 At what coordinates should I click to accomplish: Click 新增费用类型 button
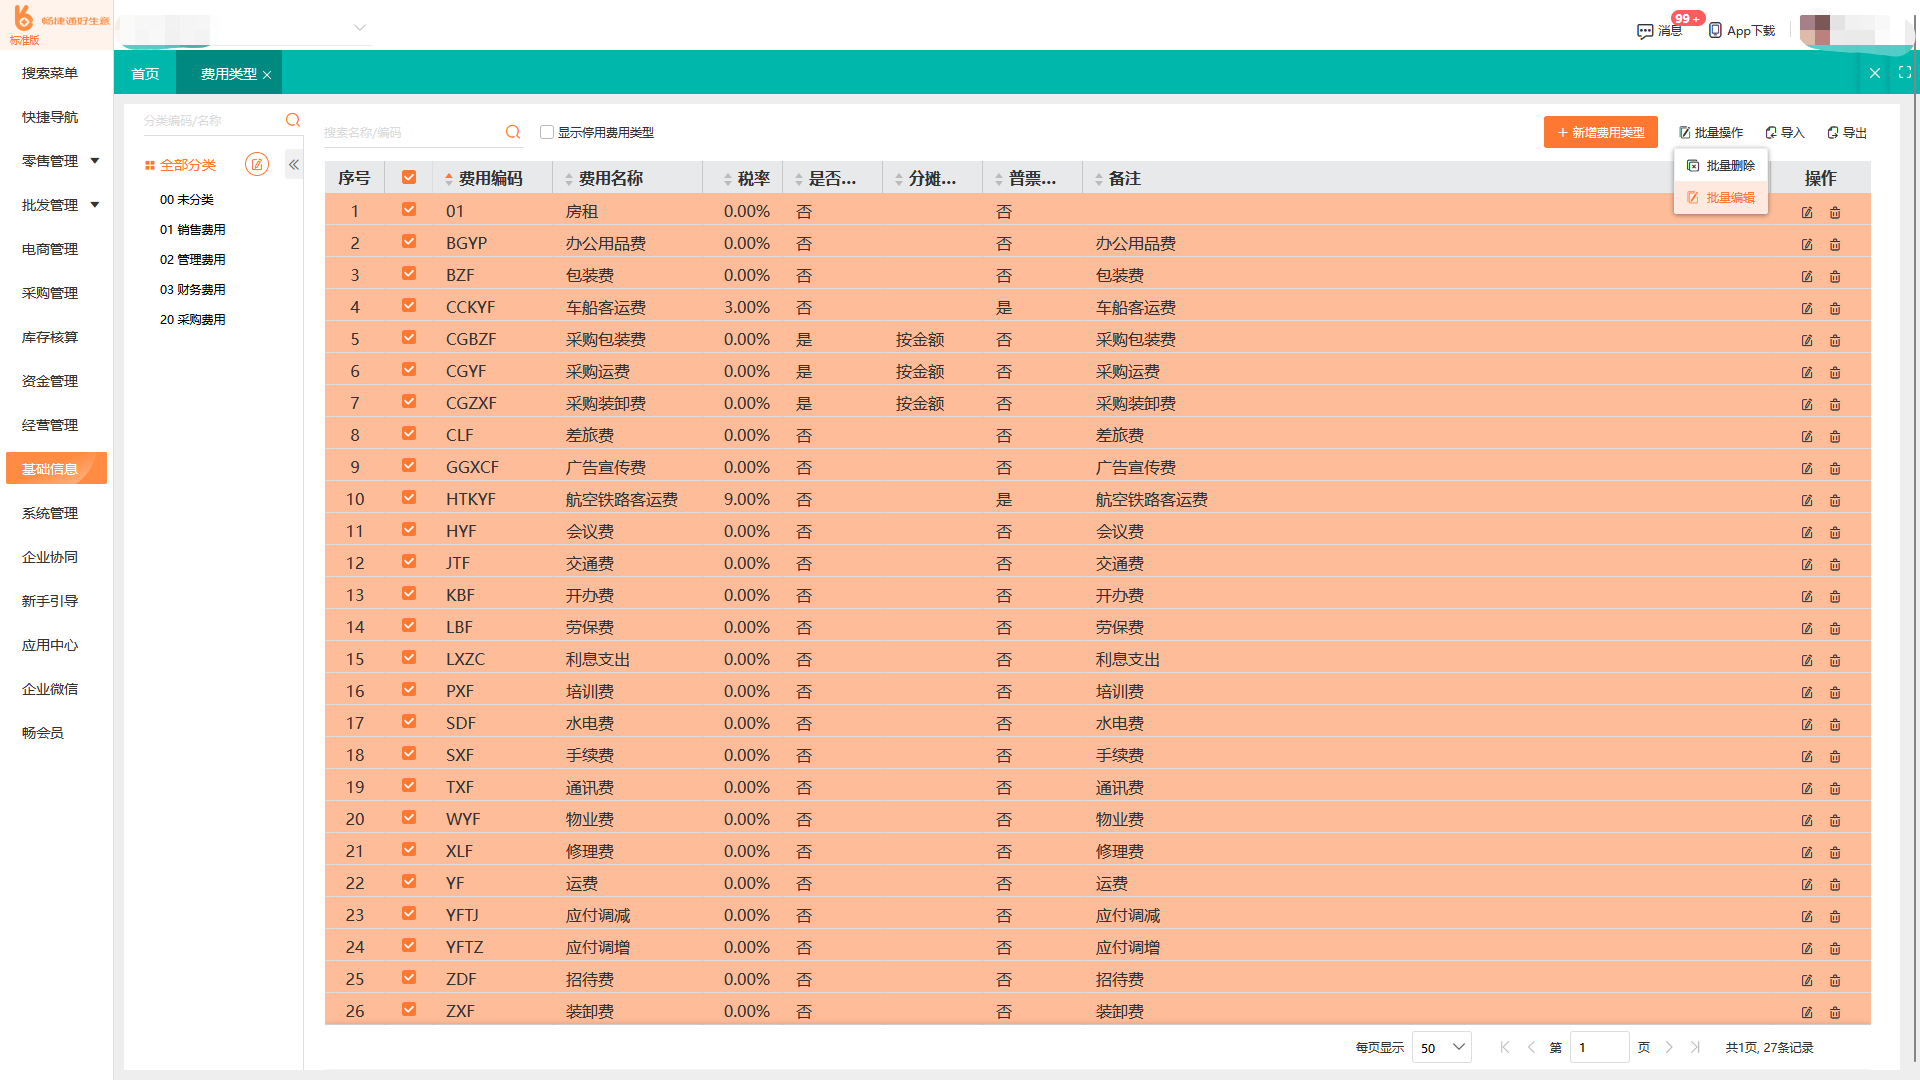1600,131
